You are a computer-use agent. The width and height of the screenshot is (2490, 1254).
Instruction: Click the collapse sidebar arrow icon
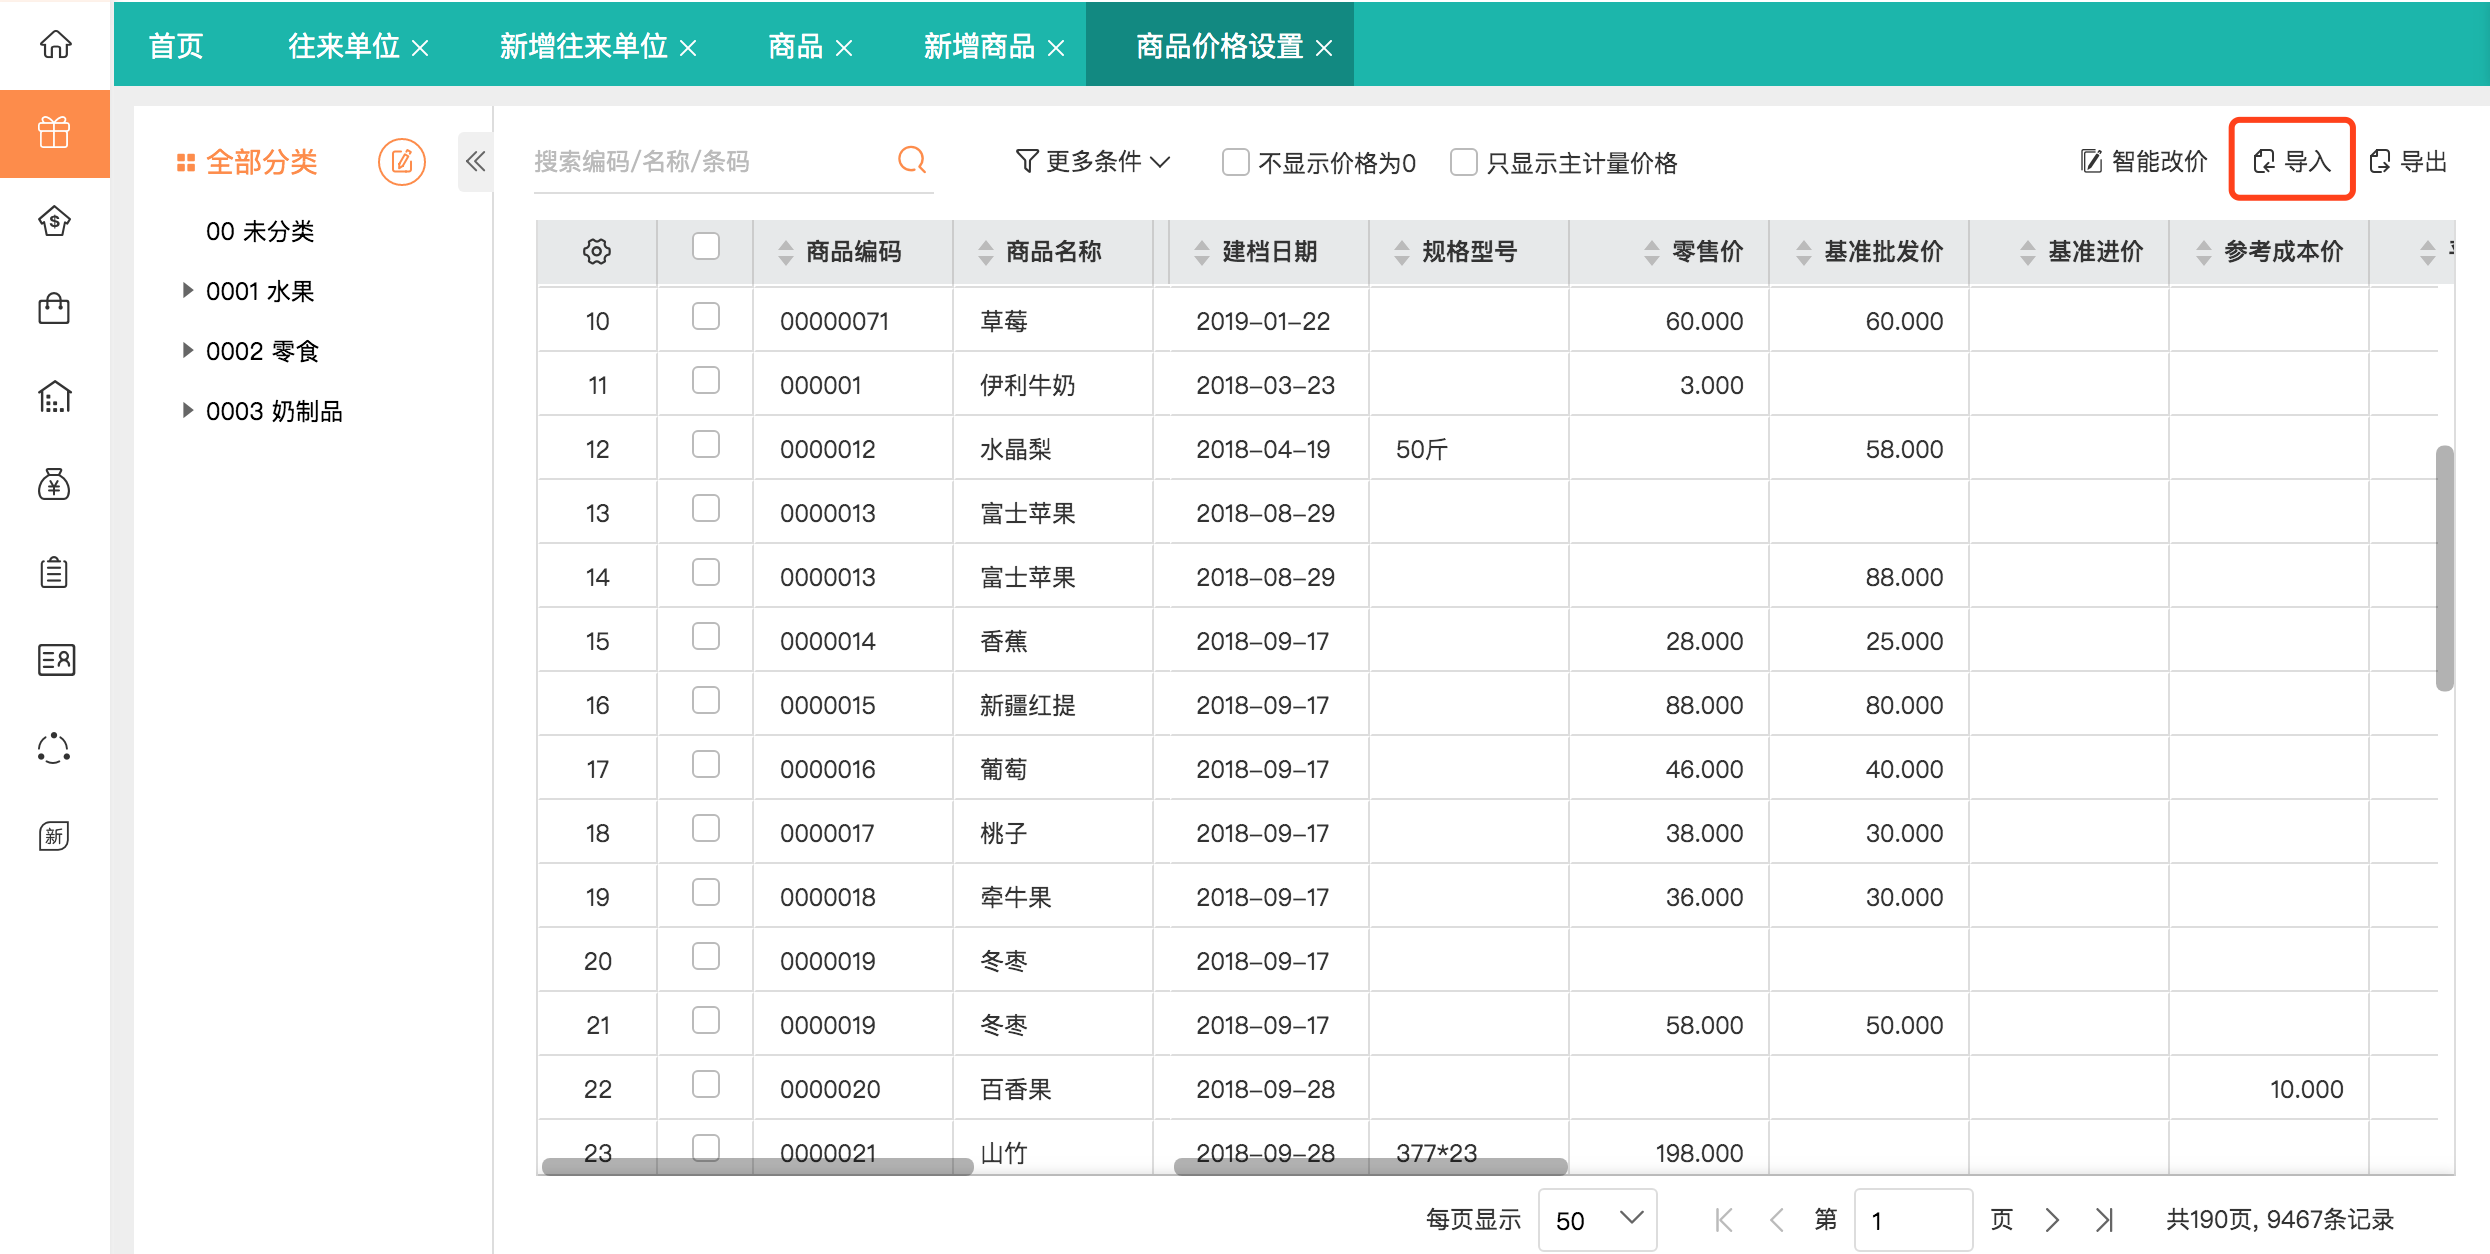click(475, 162)
